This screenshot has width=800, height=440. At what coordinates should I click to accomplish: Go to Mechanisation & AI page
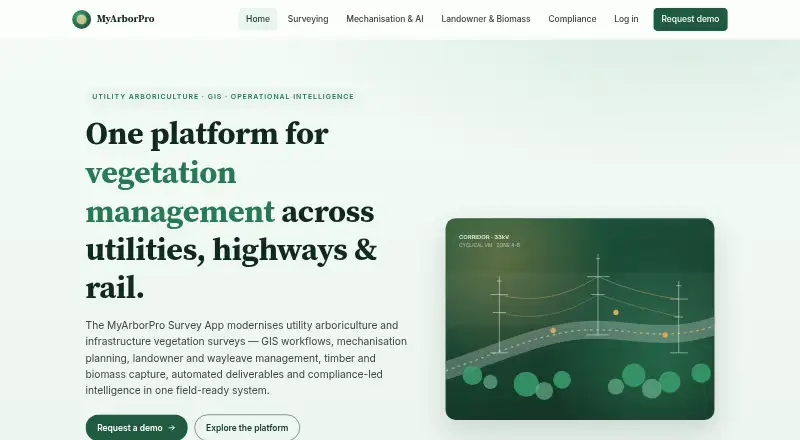(x=385, y=19)
